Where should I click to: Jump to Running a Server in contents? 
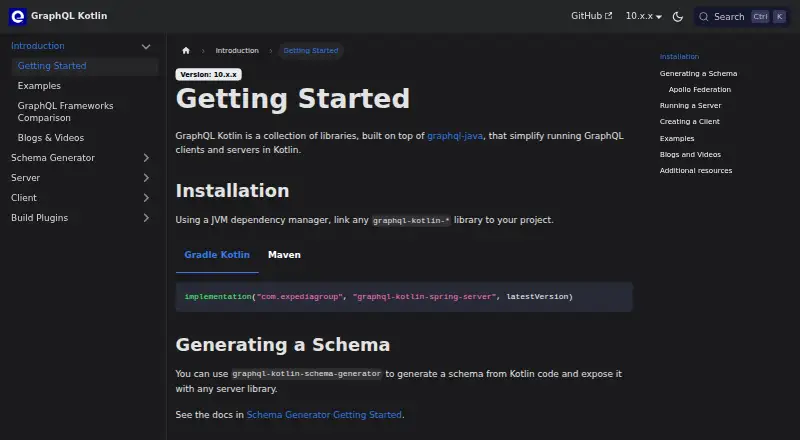point(690,106)
